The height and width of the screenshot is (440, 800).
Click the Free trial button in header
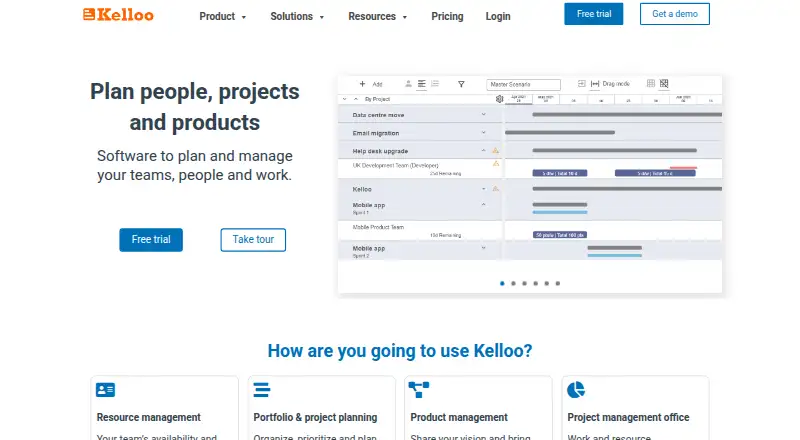coord(594,14)
